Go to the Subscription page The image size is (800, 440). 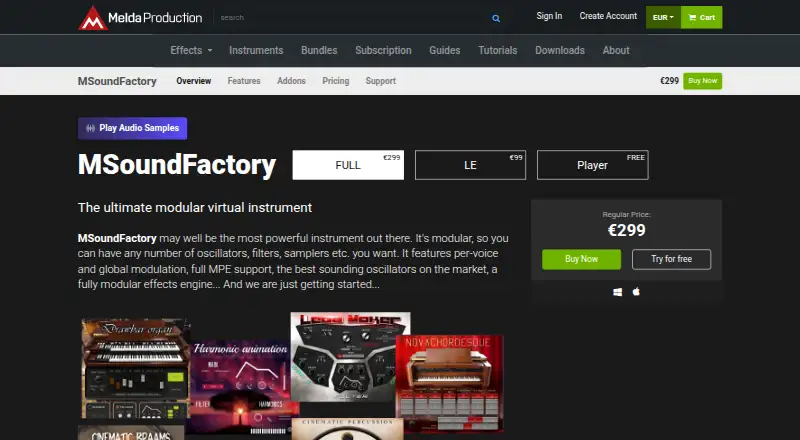383,50
